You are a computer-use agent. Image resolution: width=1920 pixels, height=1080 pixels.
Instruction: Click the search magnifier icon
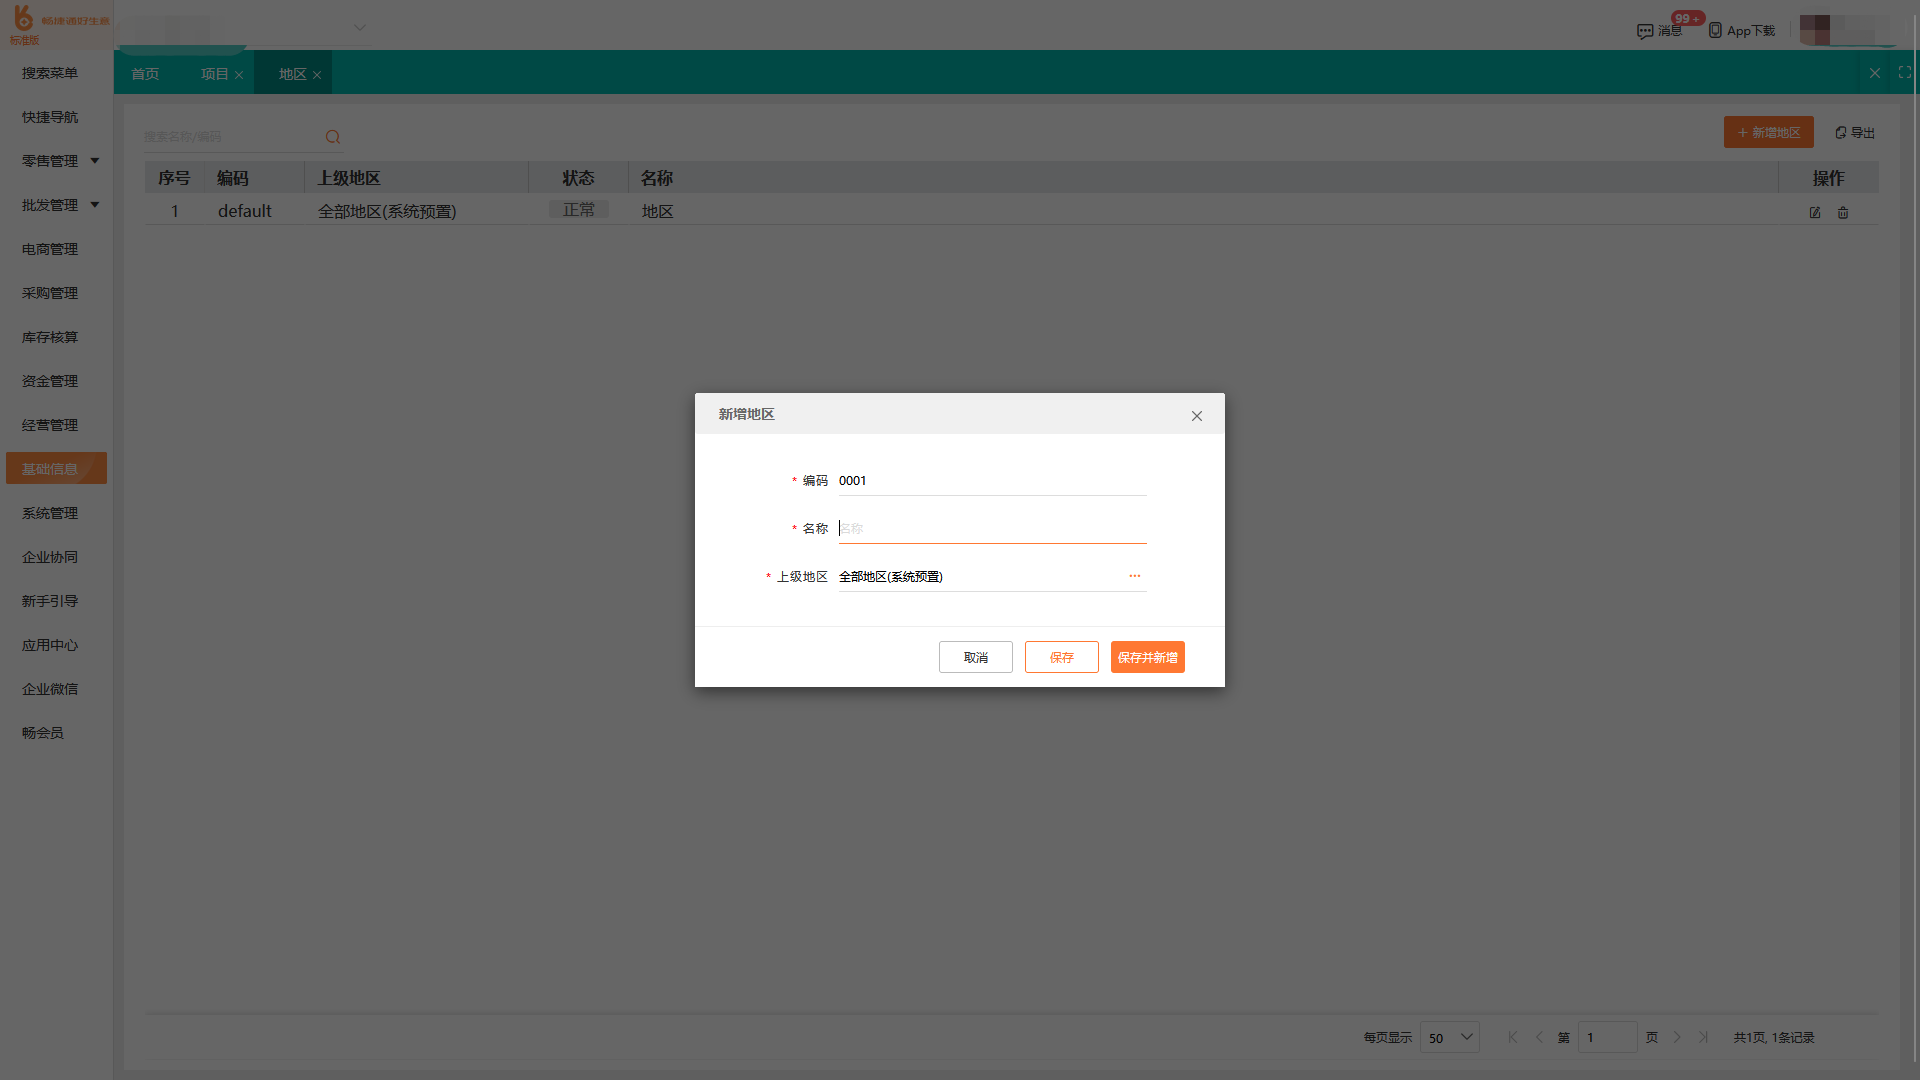[334, 136]
